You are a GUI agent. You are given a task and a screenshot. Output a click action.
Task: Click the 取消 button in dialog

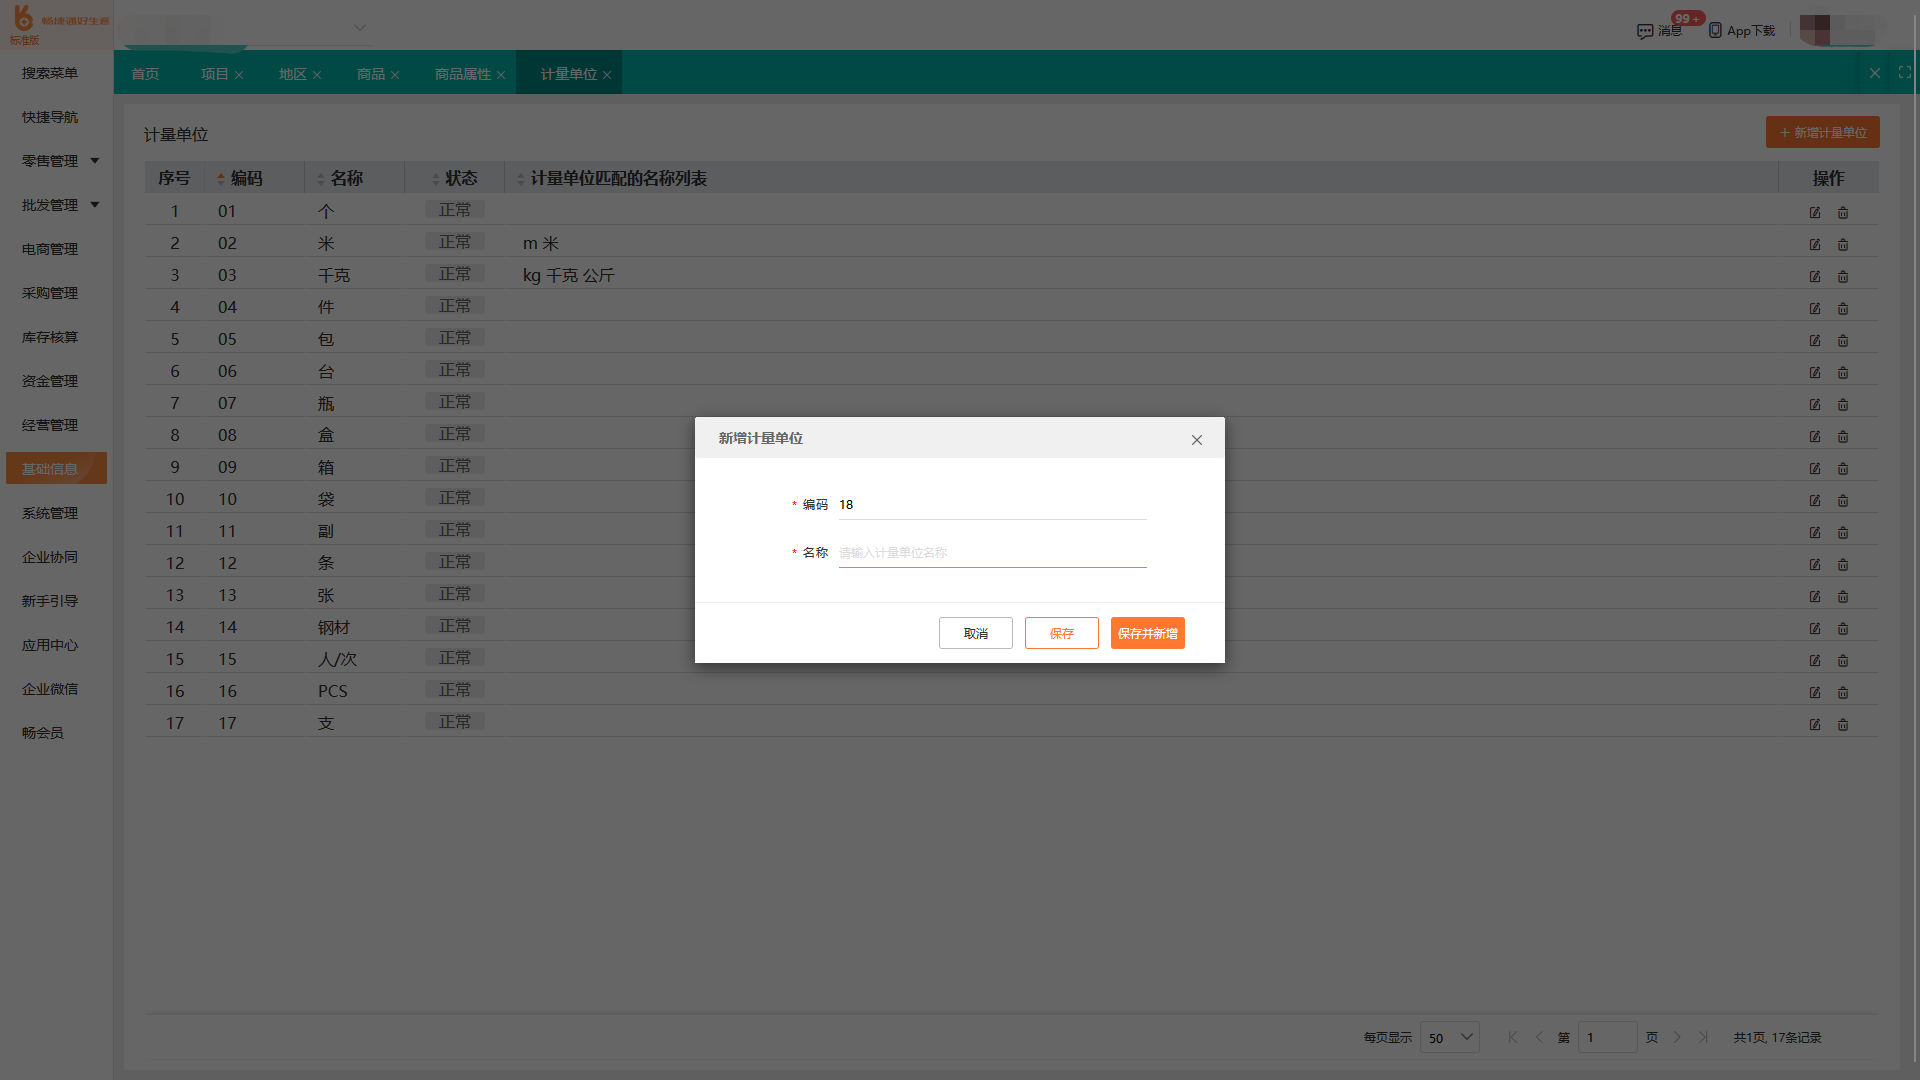point(976,633)
